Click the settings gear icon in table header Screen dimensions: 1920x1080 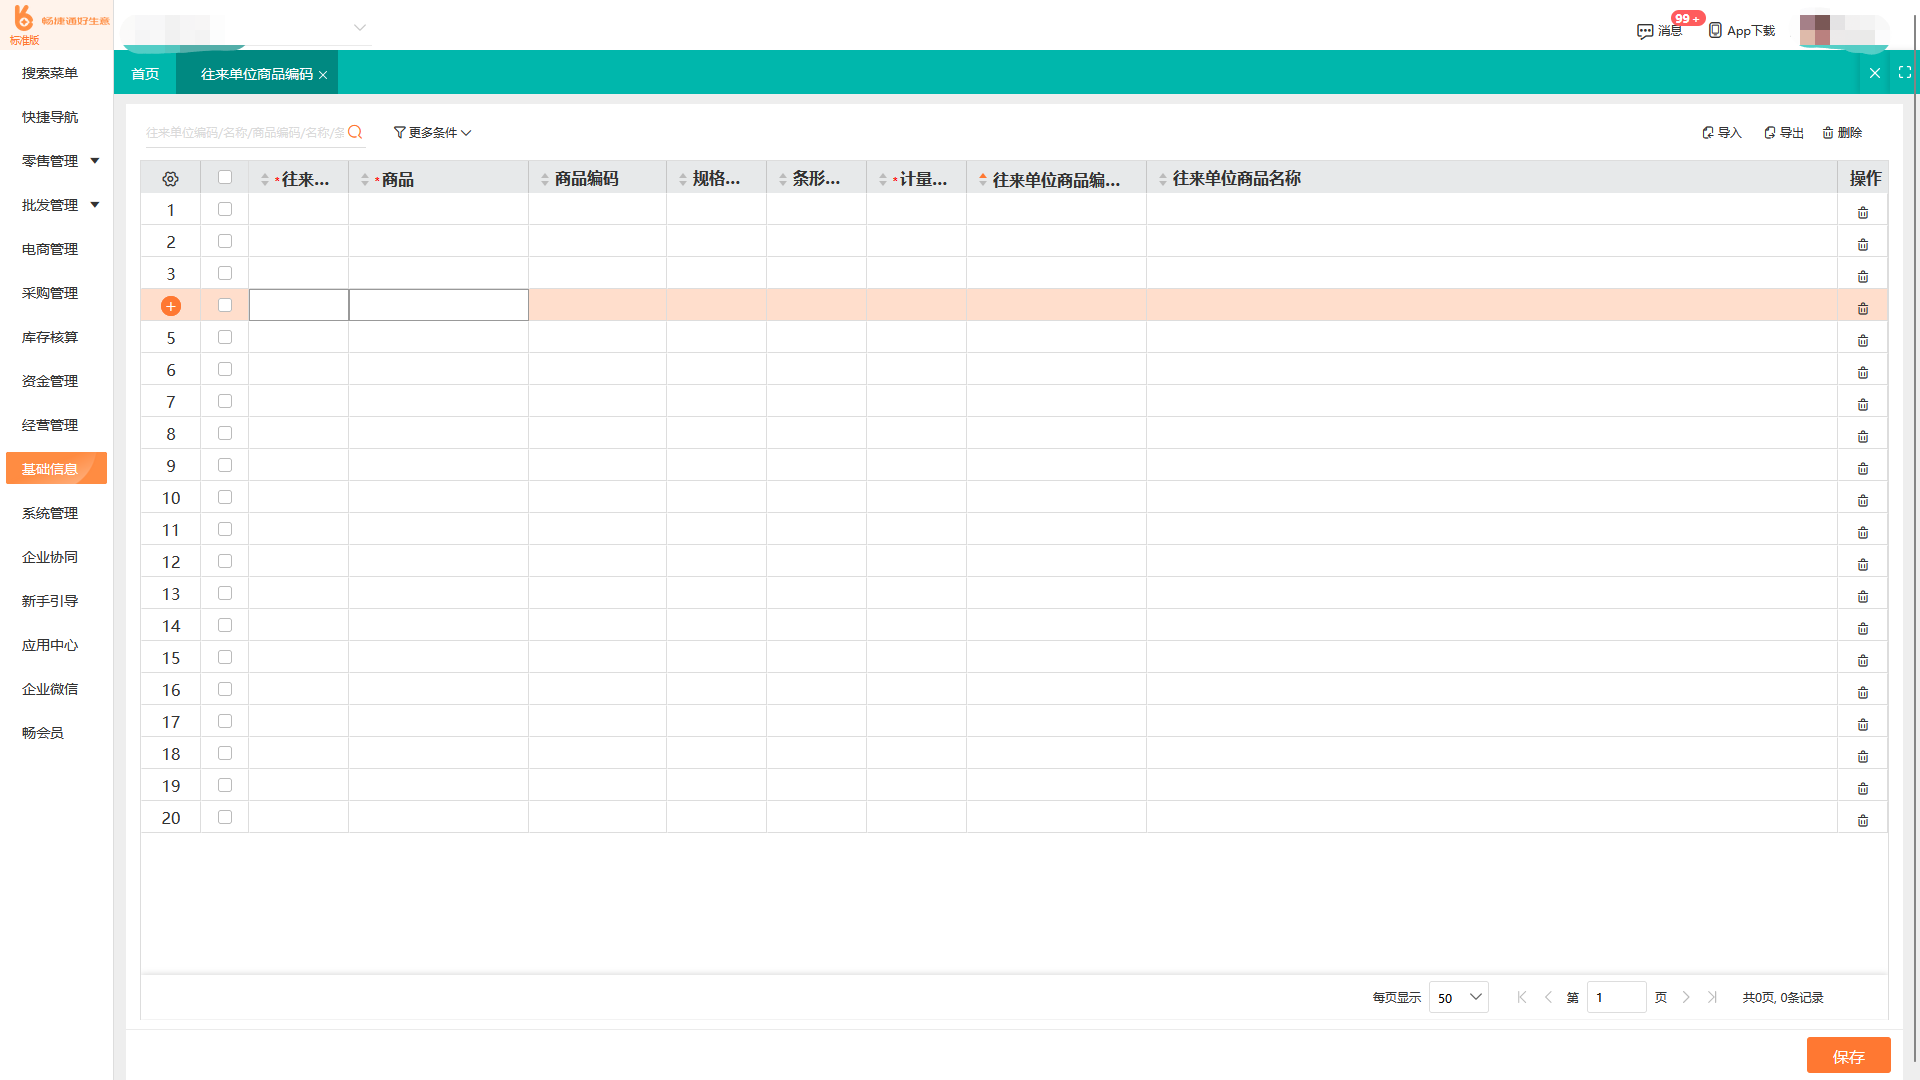(x=170, y=178)
